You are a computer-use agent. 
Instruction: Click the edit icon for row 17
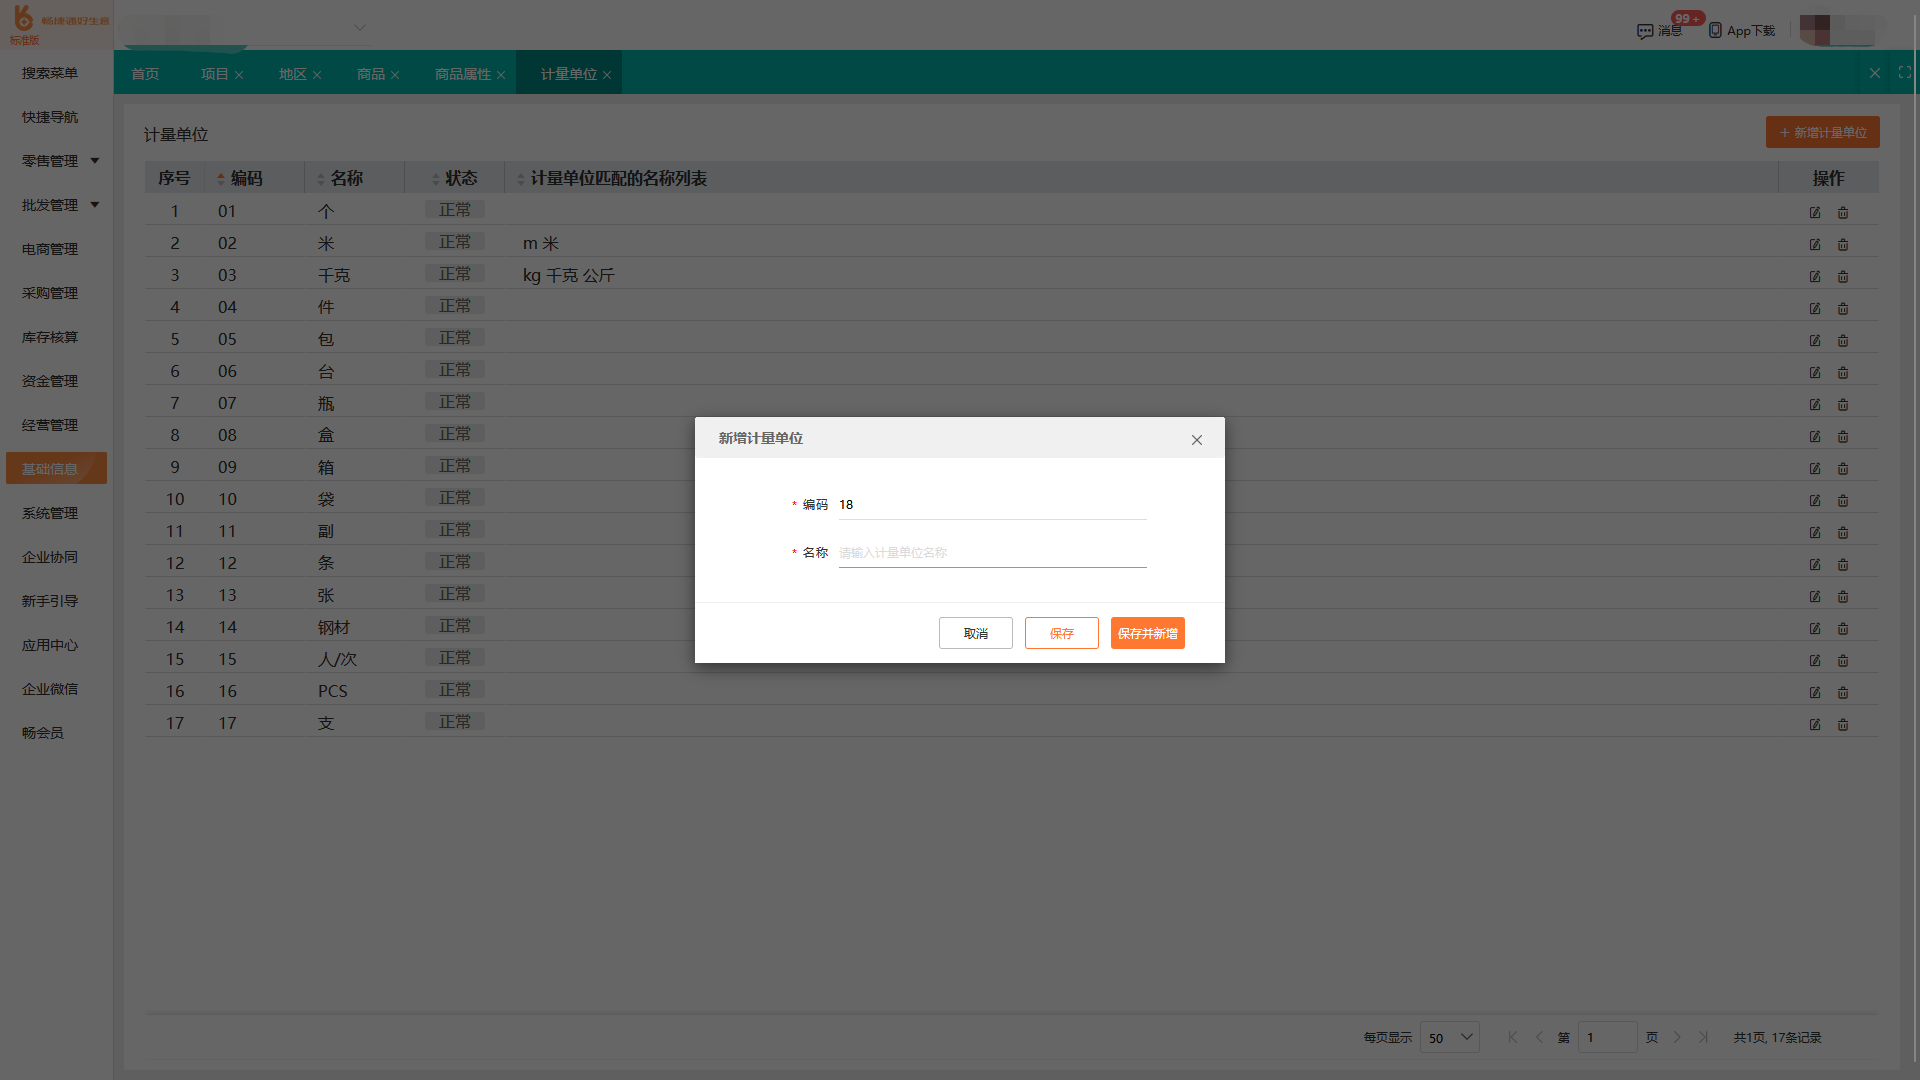click(x=1815, y=724)
